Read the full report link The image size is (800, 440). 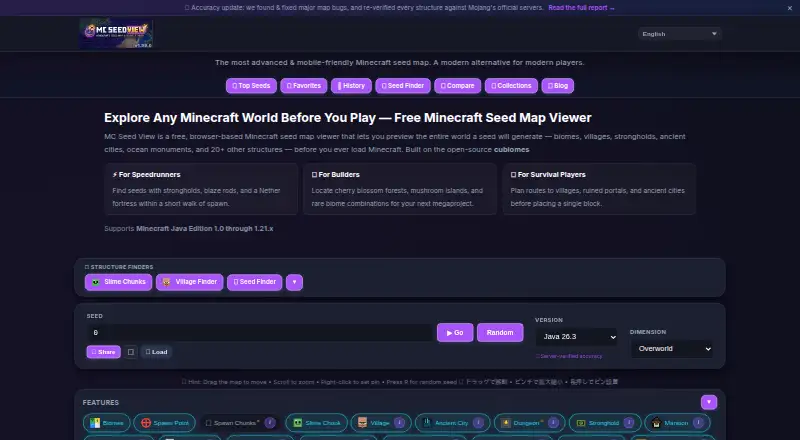click(x=581, y=8)
